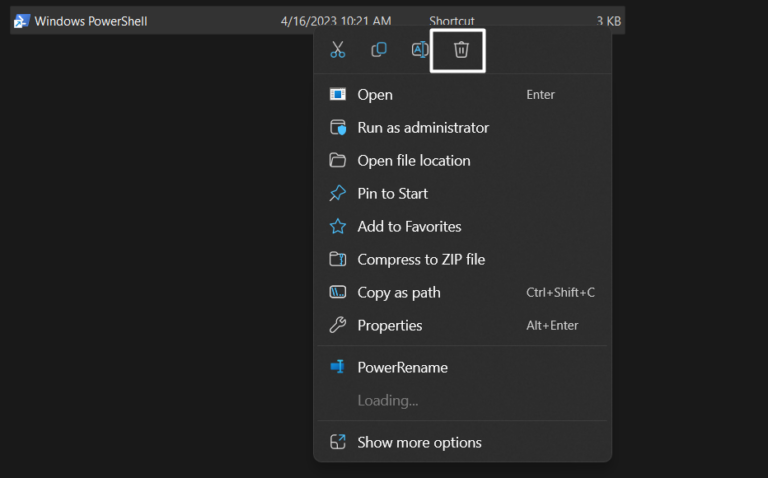The width and height of the screenshot is (768, 478).
Task: Choose Compress to ZIP file
Action: click(462, 260)
